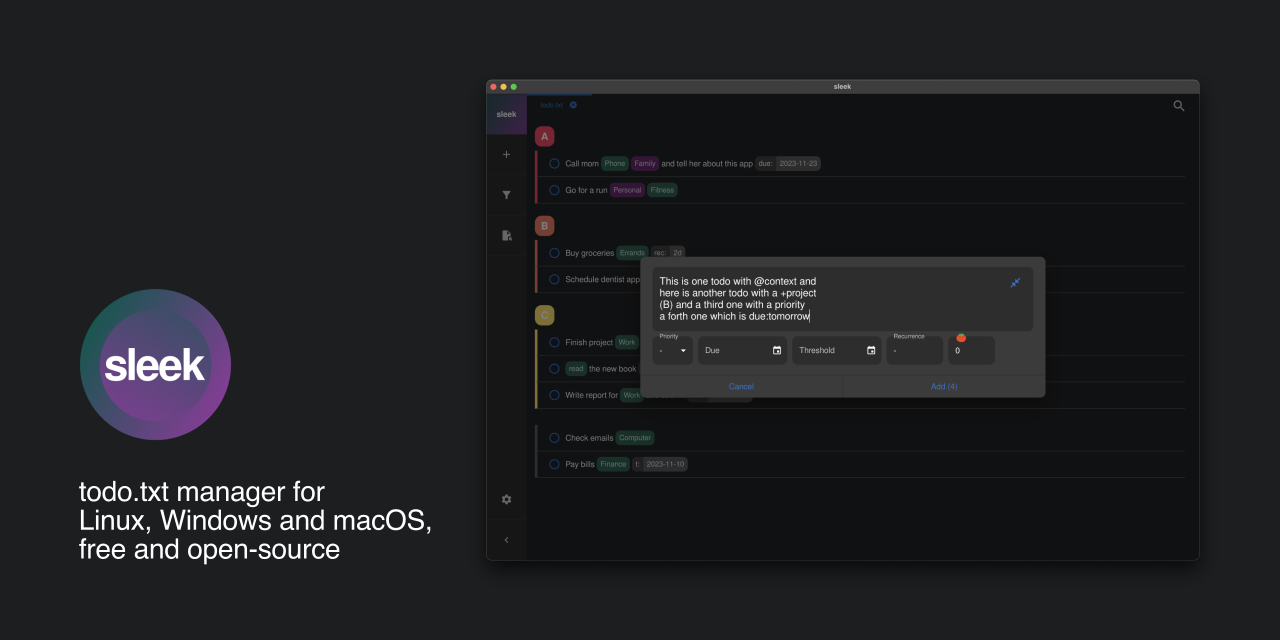Image resolution: width=1280 pixels, height=640 pixels.
Task: Click the file icon in the sidebar
Action: point(506,236)
